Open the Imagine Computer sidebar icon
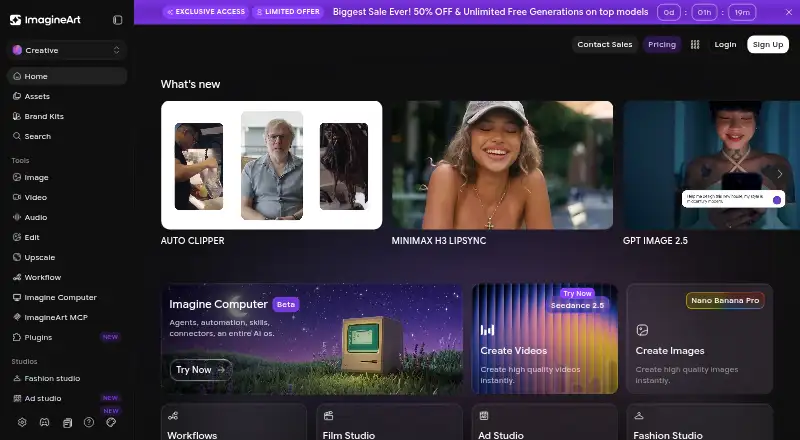Image resolution: width=800 pixels, height=440 pixels. (x=17, y=297)
